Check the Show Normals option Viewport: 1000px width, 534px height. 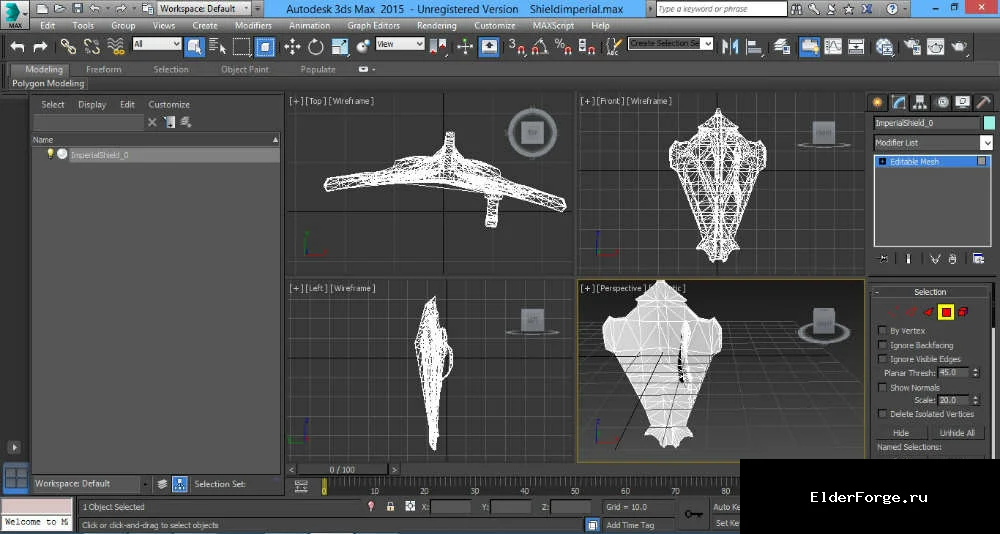click(x=882, y=387)
